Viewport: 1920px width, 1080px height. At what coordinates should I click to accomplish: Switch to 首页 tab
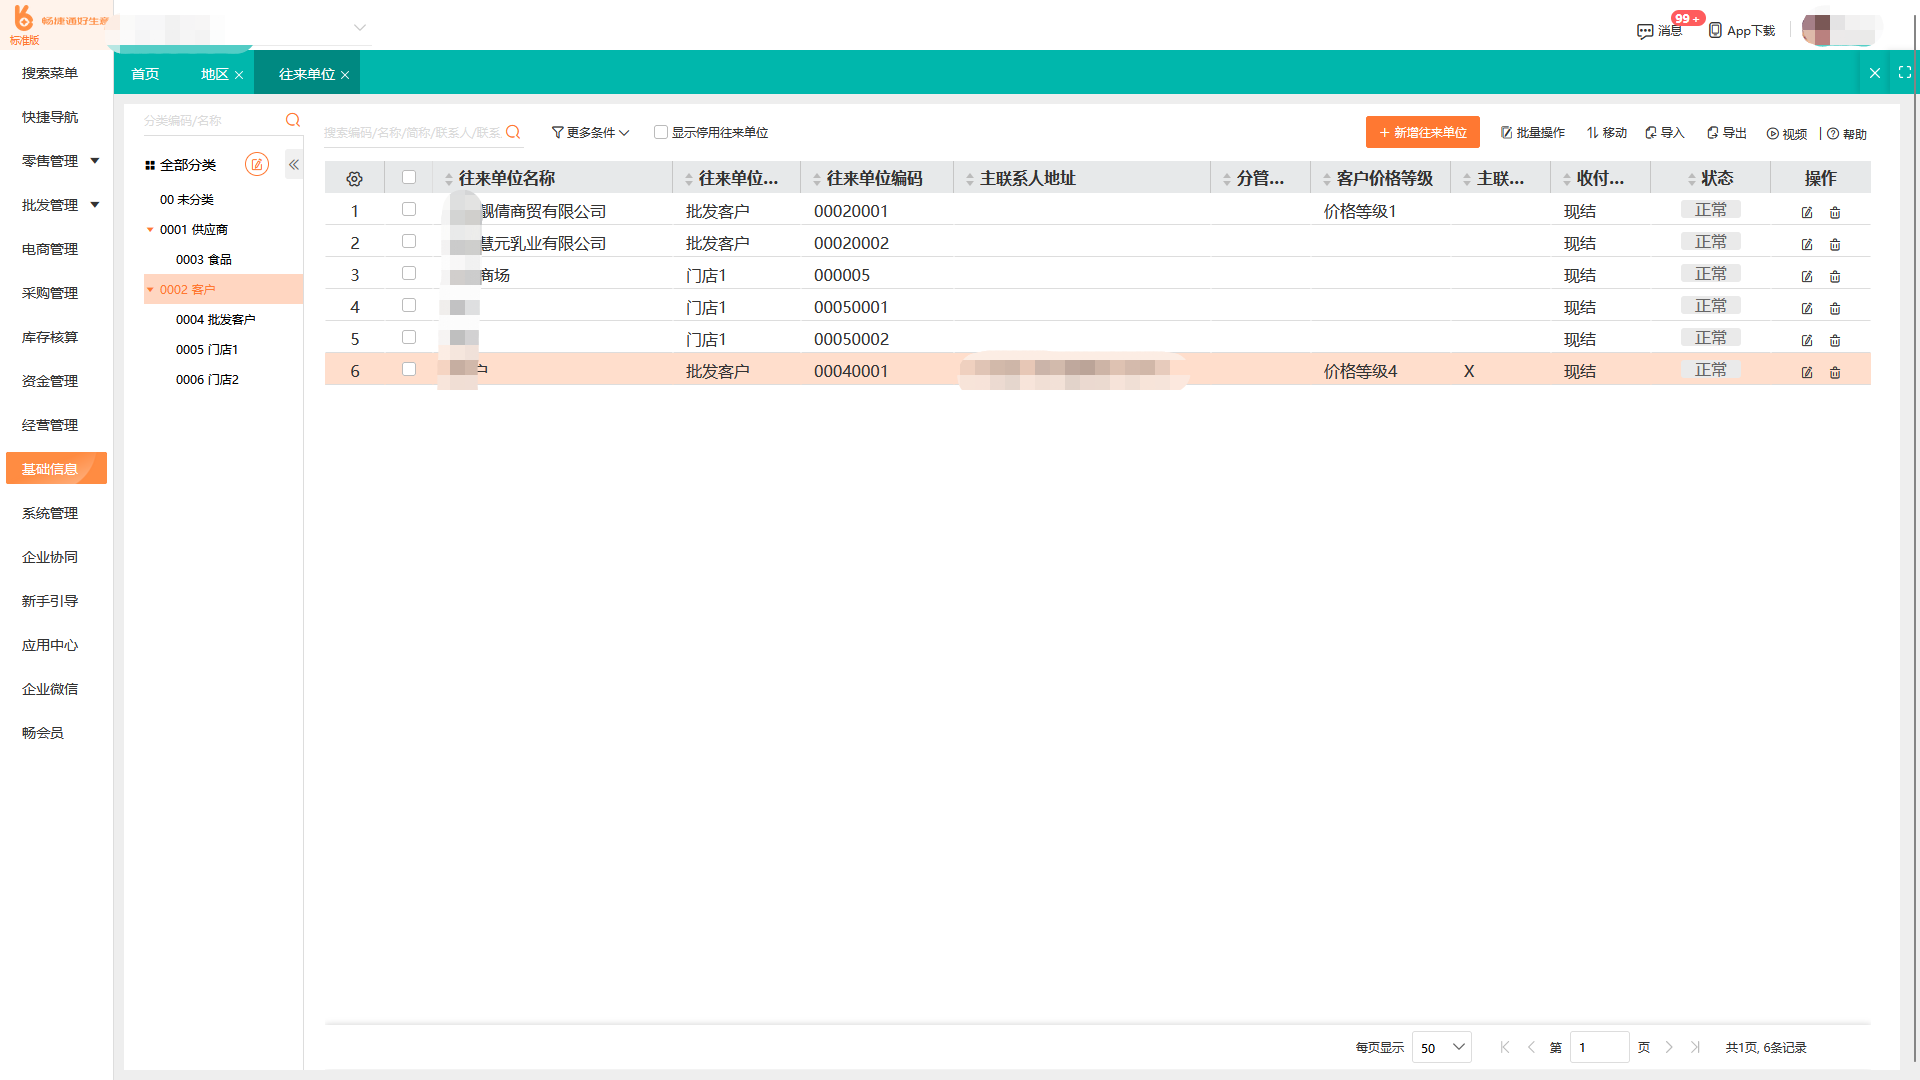point(145,74)
